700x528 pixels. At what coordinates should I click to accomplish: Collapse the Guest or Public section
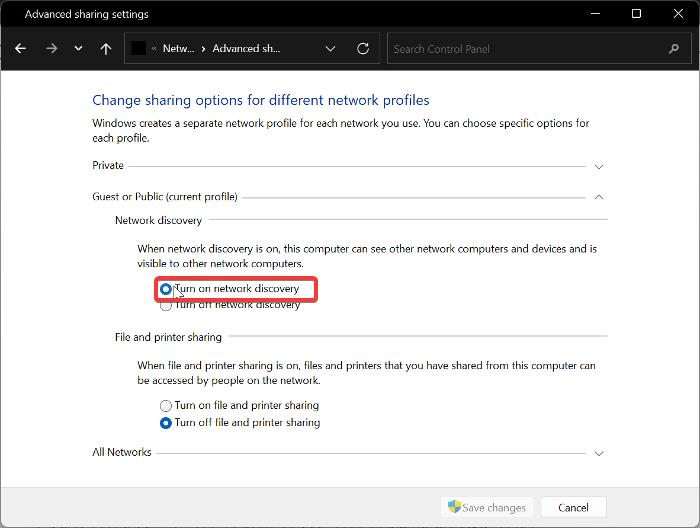click(599, 197)
